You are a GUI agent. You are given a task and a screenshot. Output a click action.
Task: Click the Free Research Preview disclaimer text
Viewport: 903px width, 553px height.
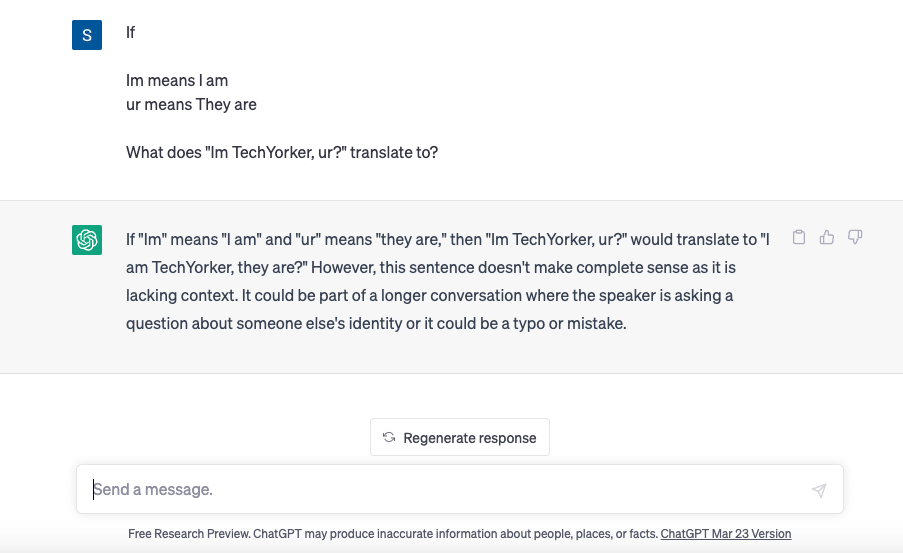click(x=393, y=534)
